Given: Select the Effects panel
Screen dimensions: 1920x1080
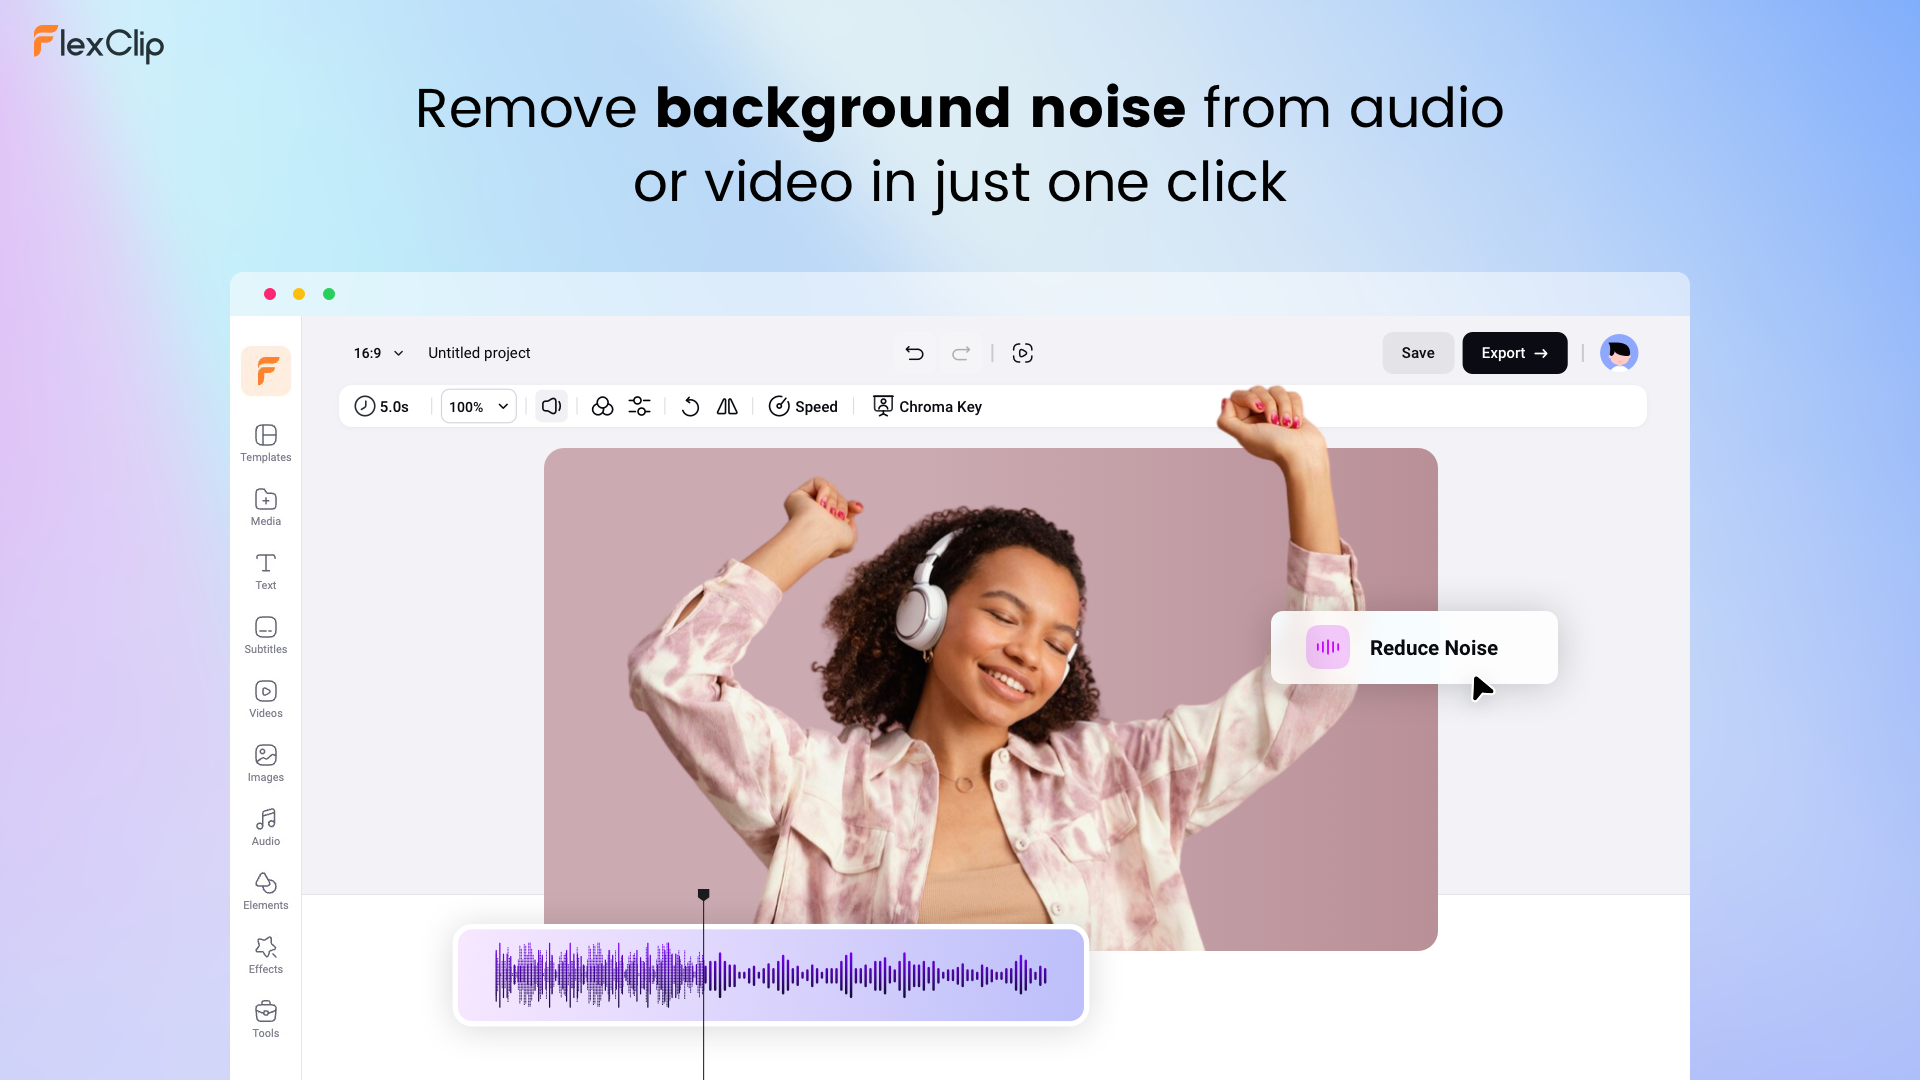Looking at the screenshot, I should click(264, 955).
